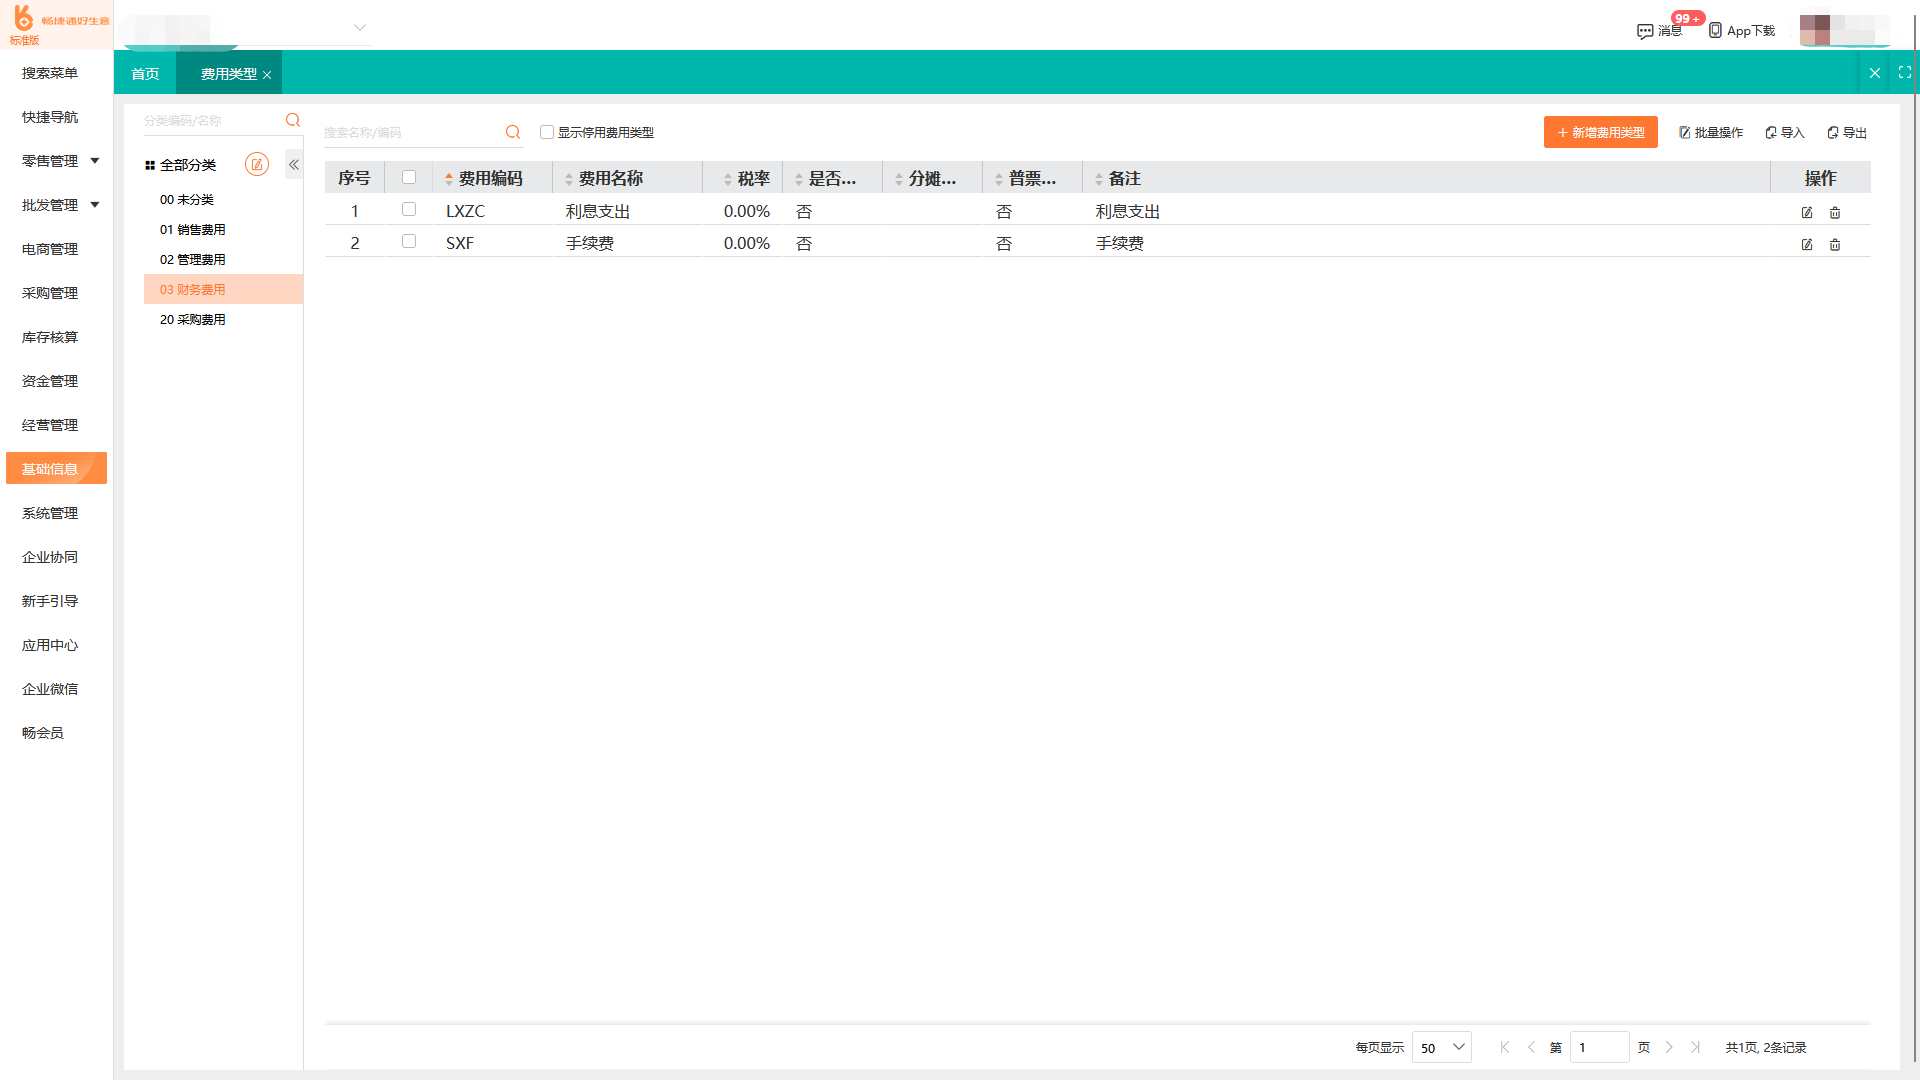Check the checkbox for row 2
This screenshot has height=1080, width=1920.
409,241
